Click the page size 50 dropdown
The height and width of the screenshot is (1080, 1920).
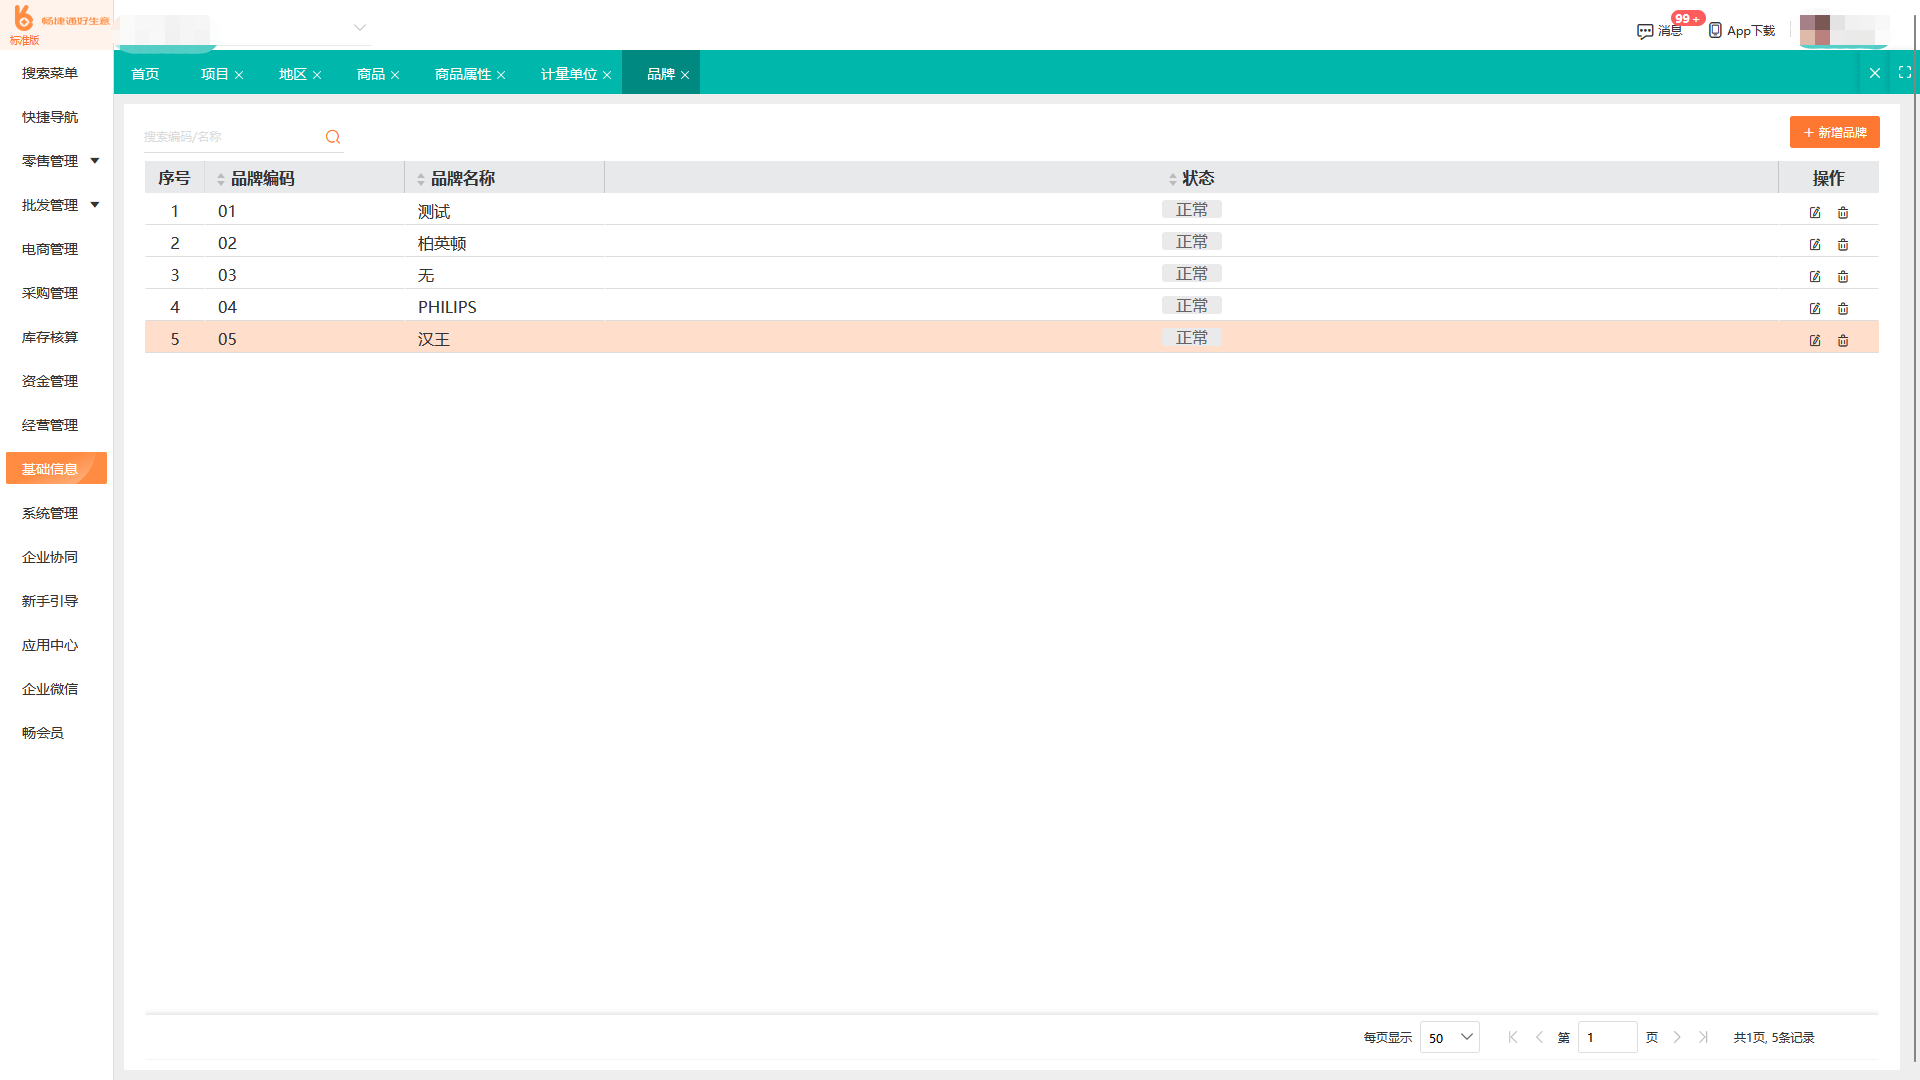(x=1448, y=1036)
